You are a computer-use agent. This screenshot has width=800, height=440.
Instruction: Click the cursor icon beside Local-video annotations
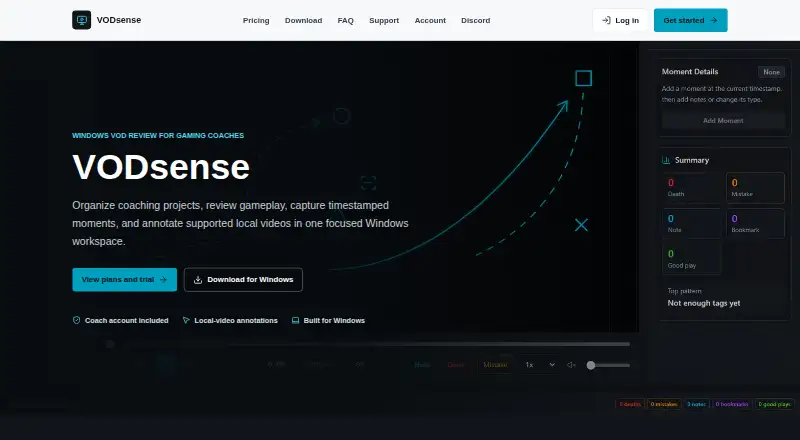pos(186,321)
